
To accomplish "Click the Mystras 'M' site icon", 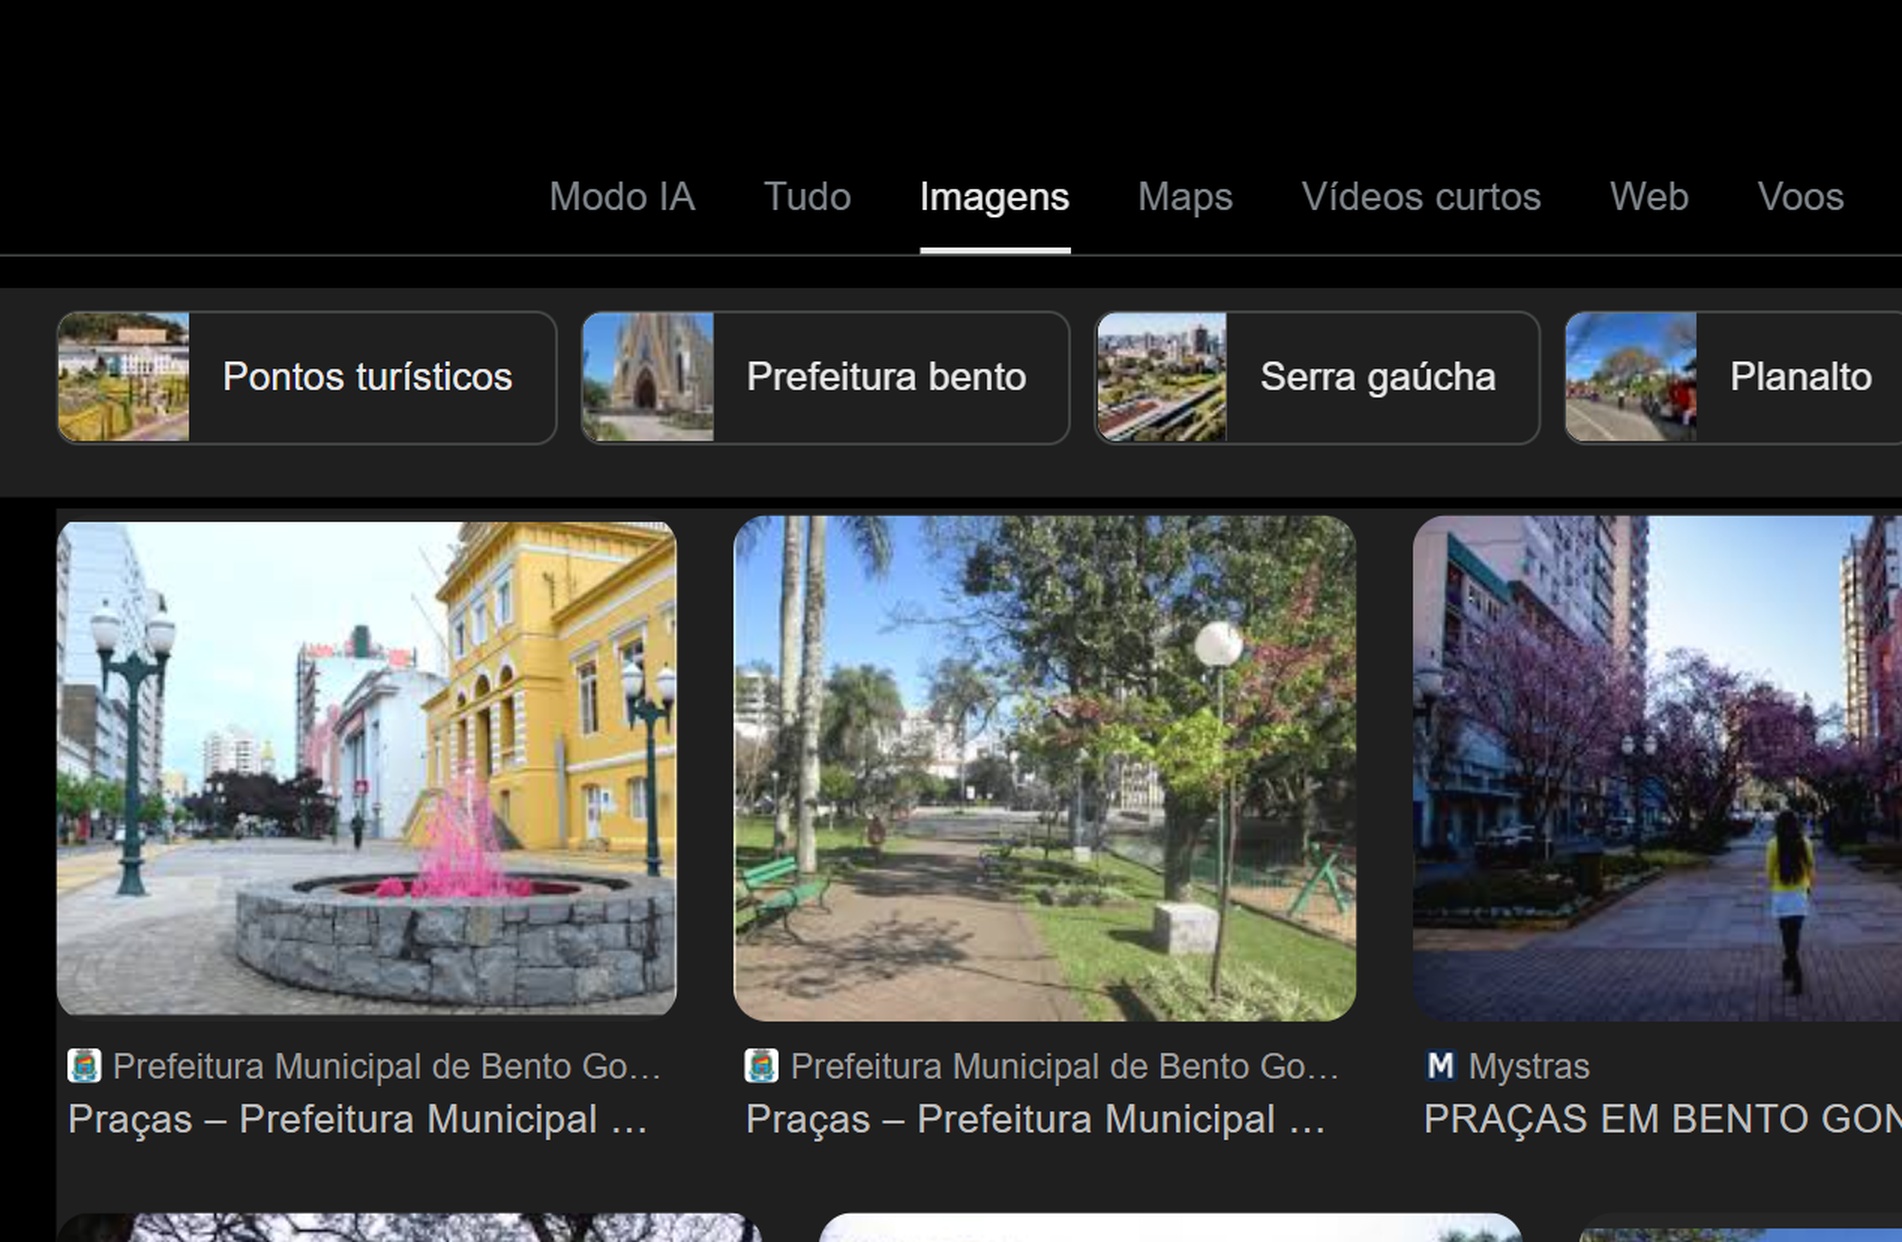I will point(1440,1066).
